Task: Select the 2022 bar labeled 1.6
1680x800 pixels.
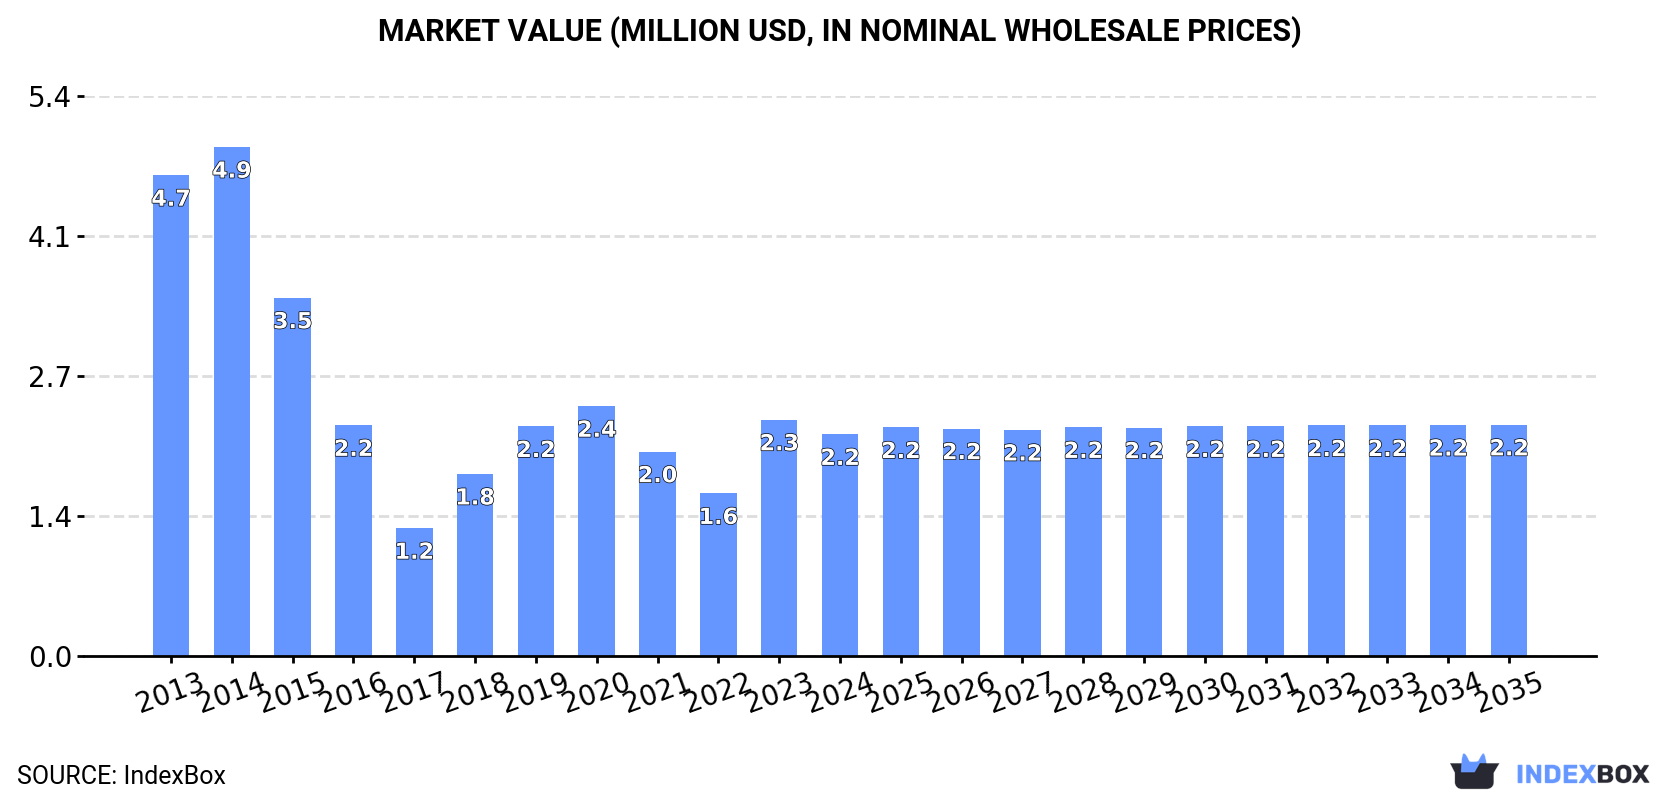Action: point(718,575)
